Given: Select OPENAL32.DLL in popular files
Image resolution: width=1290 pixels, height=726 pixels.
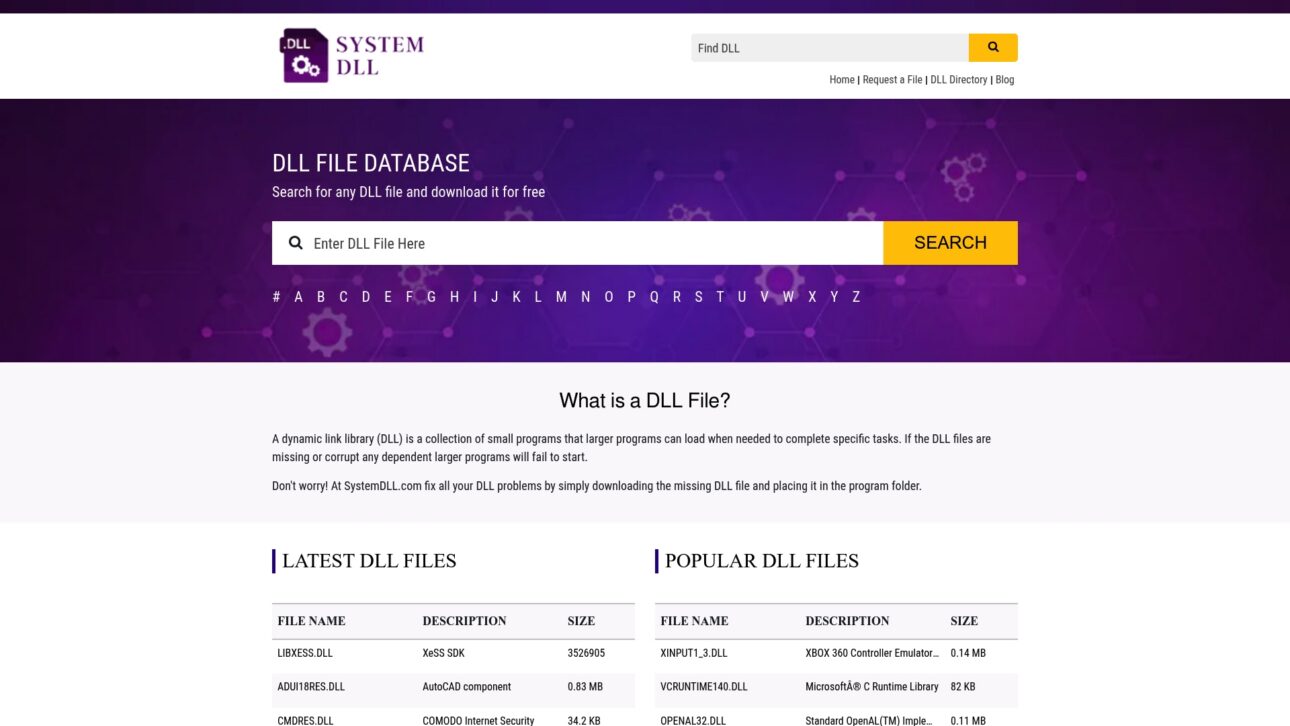Looking at the screenshot, I should [x=693, y=720].
